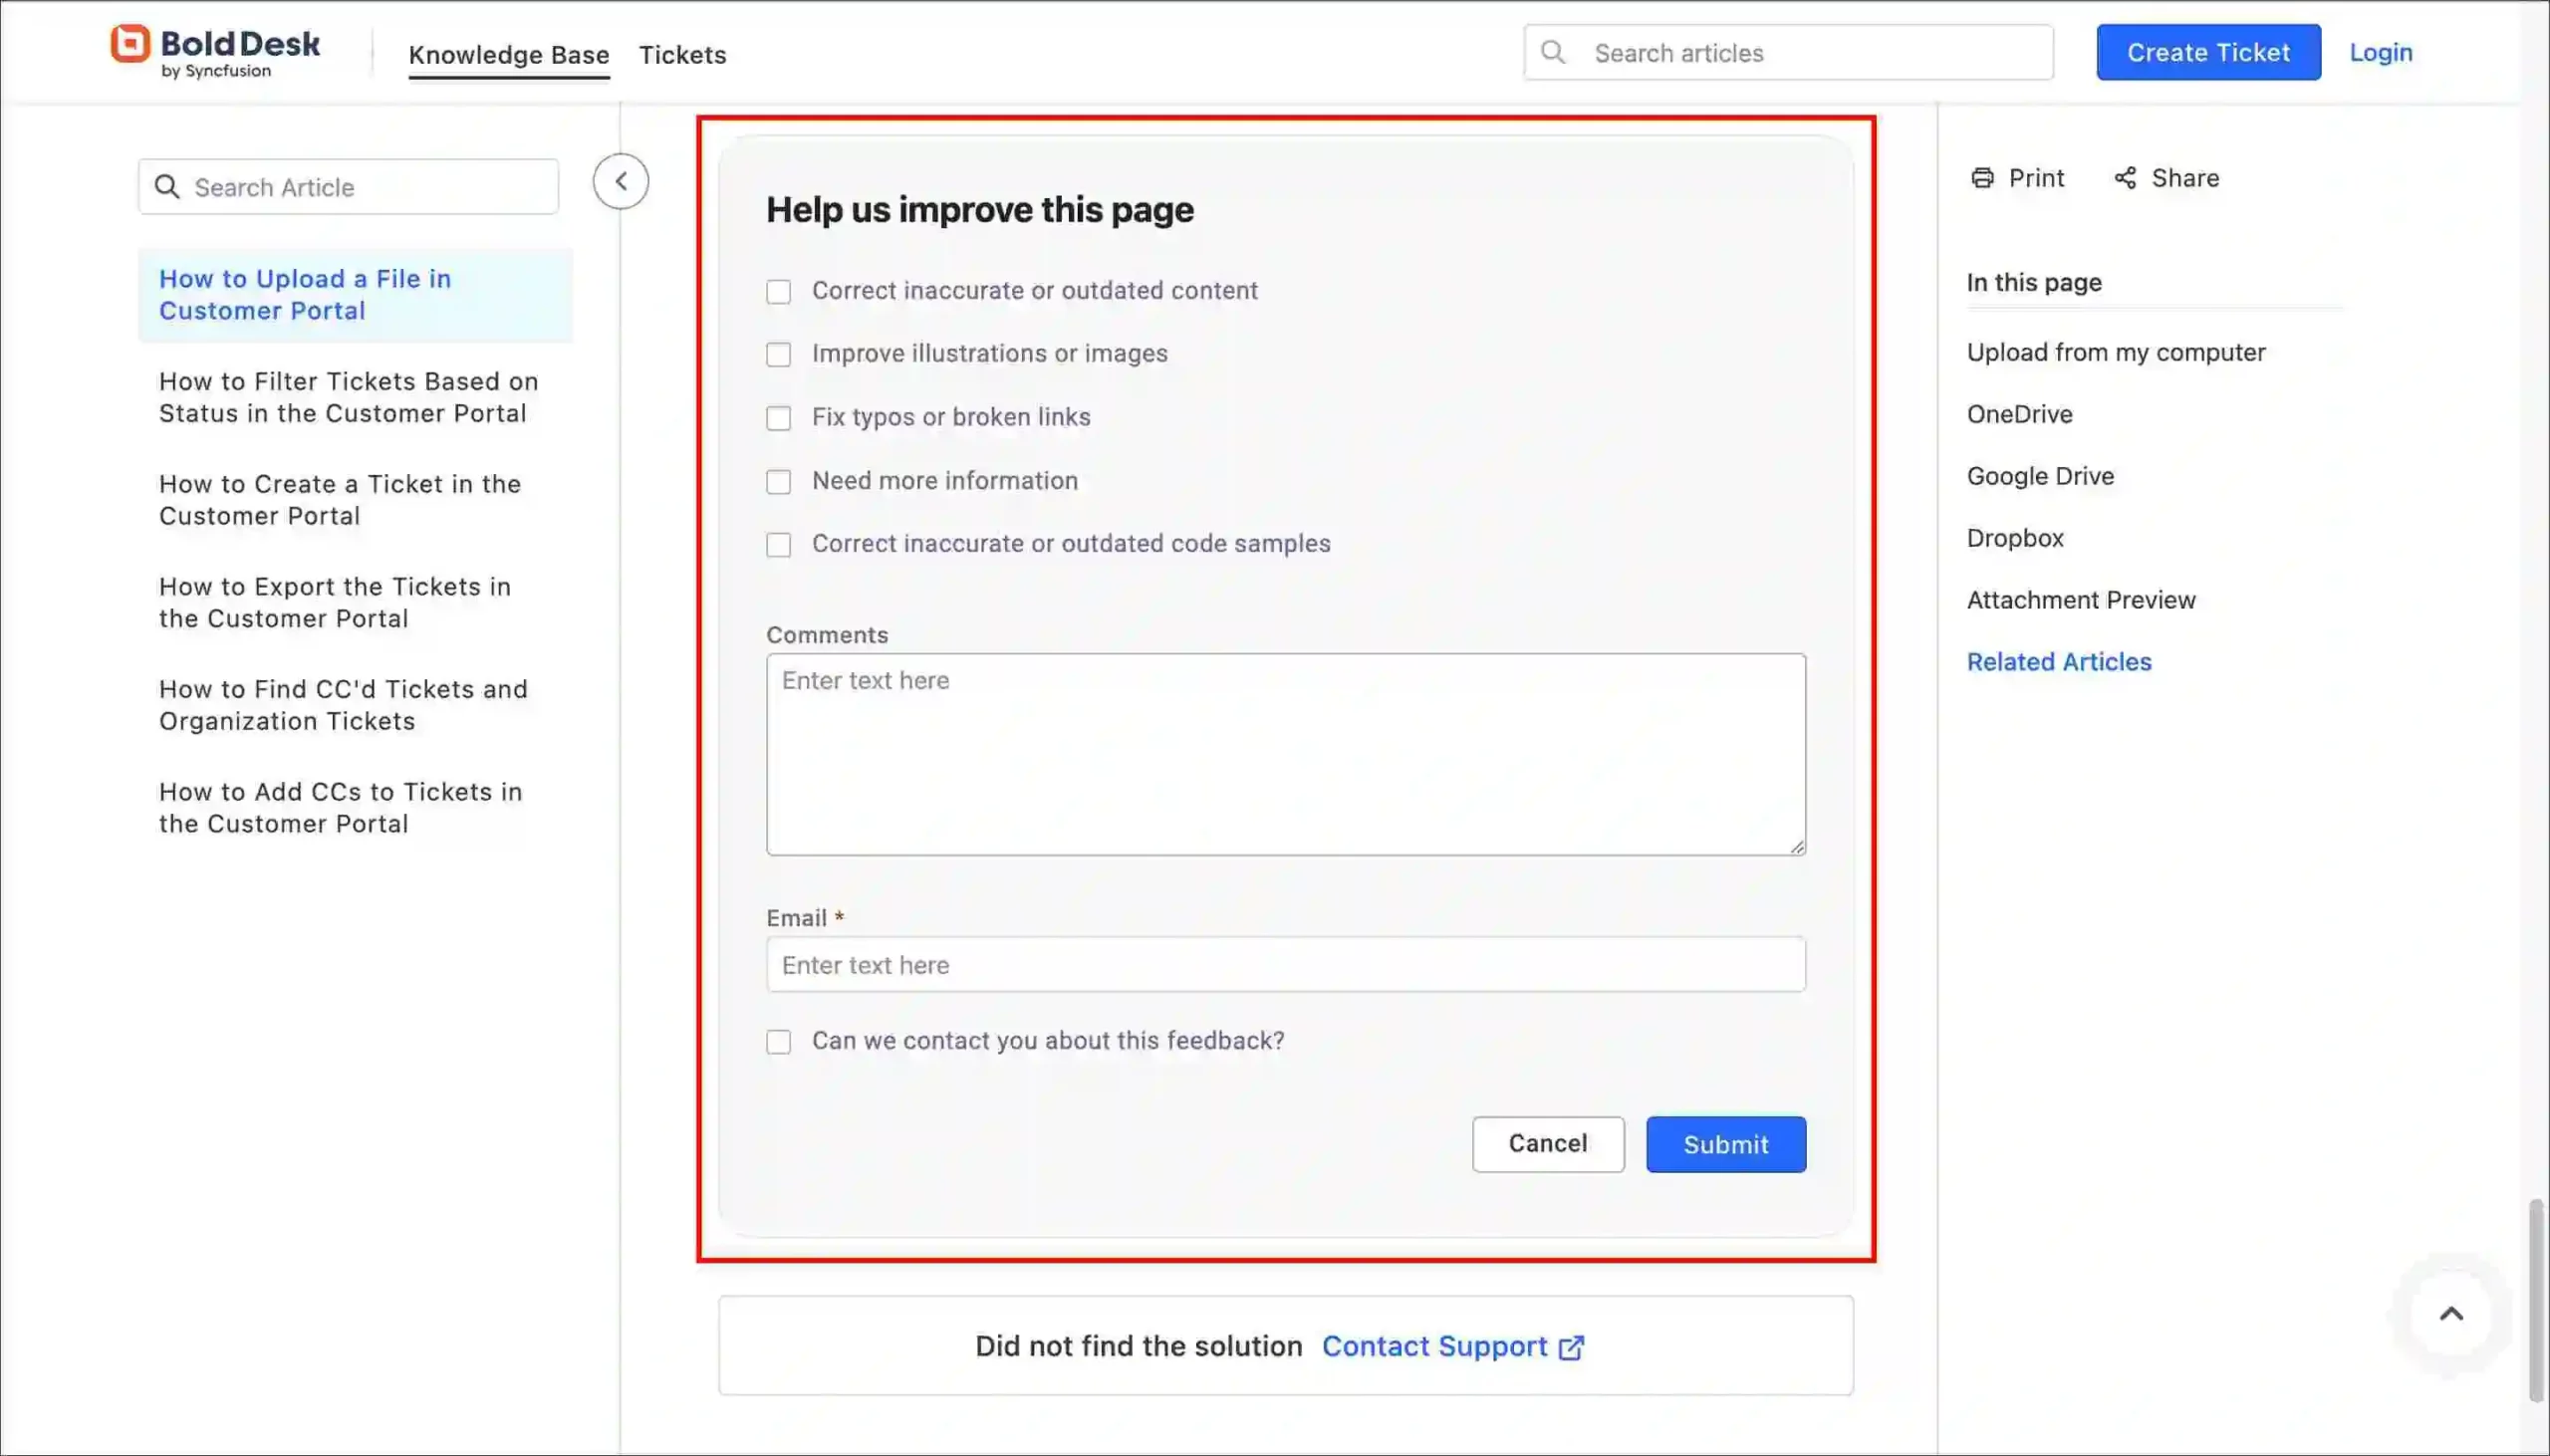Click the Search Article magnifier icon
The width and height of the screenshot is (2550, 1456).
pyautogui.click(x=168, y=185)
